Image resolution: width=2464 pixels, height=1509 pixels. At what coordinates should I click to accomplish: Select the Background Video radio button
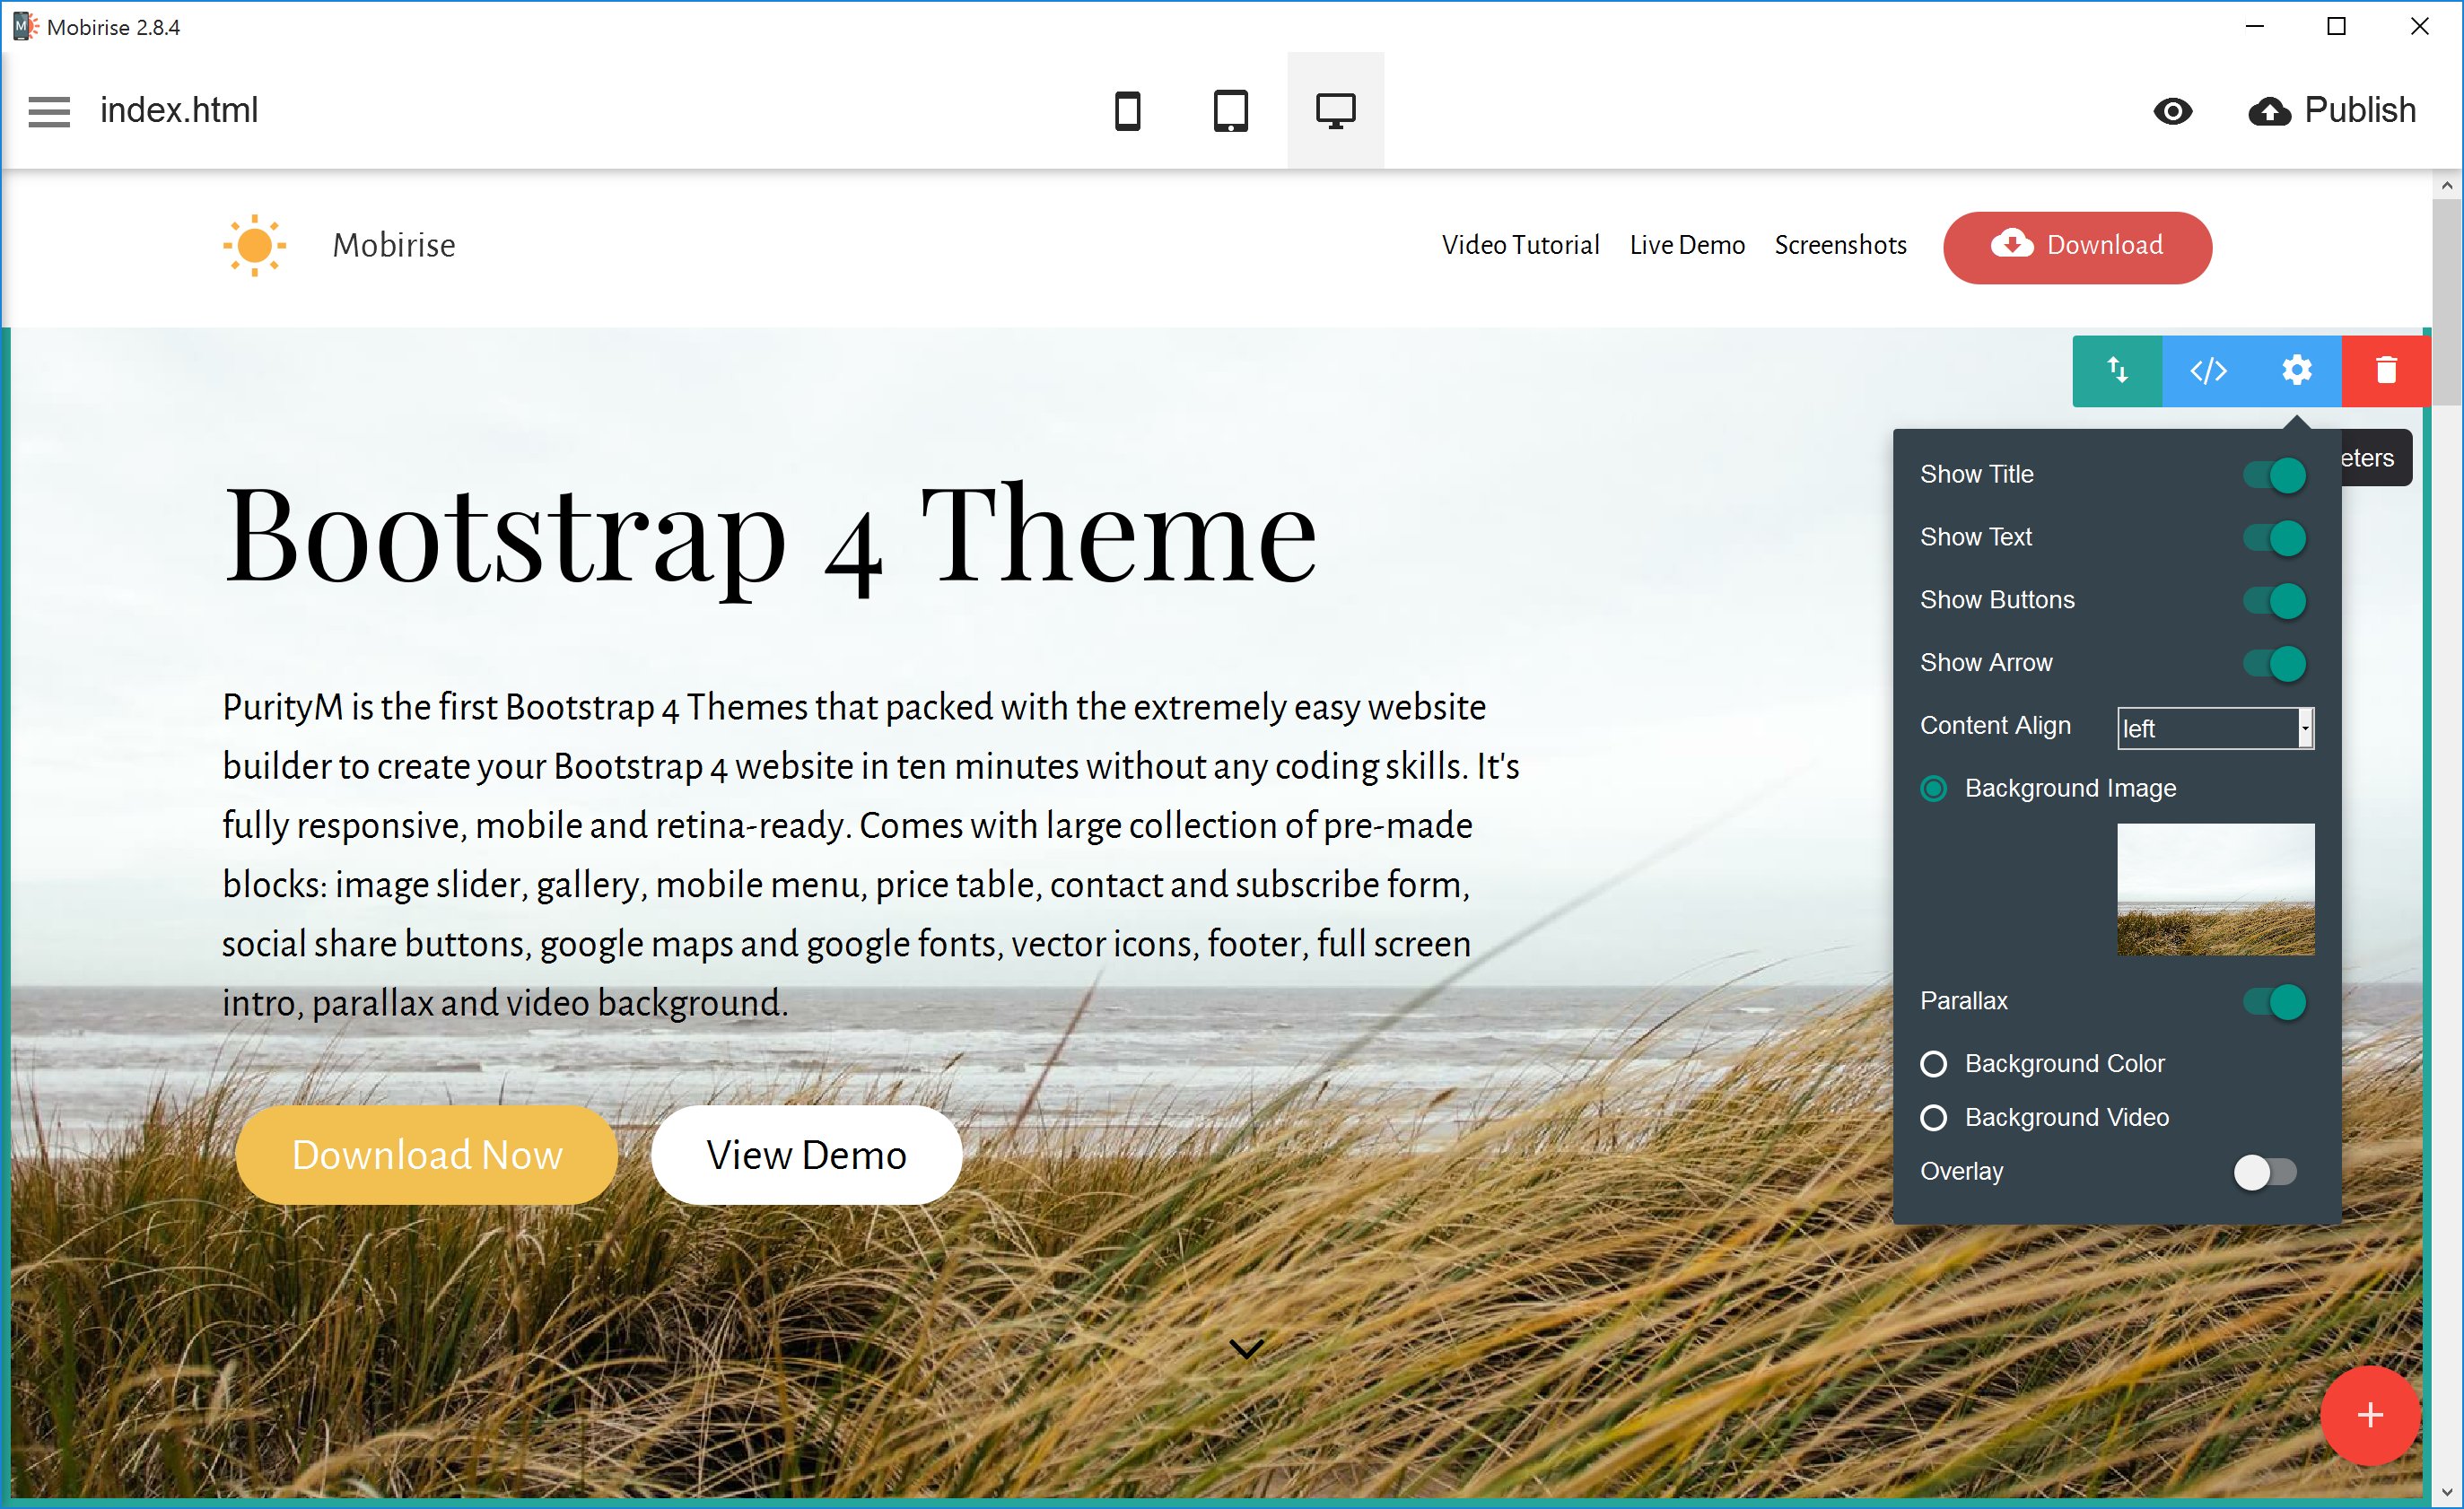1935,1115
